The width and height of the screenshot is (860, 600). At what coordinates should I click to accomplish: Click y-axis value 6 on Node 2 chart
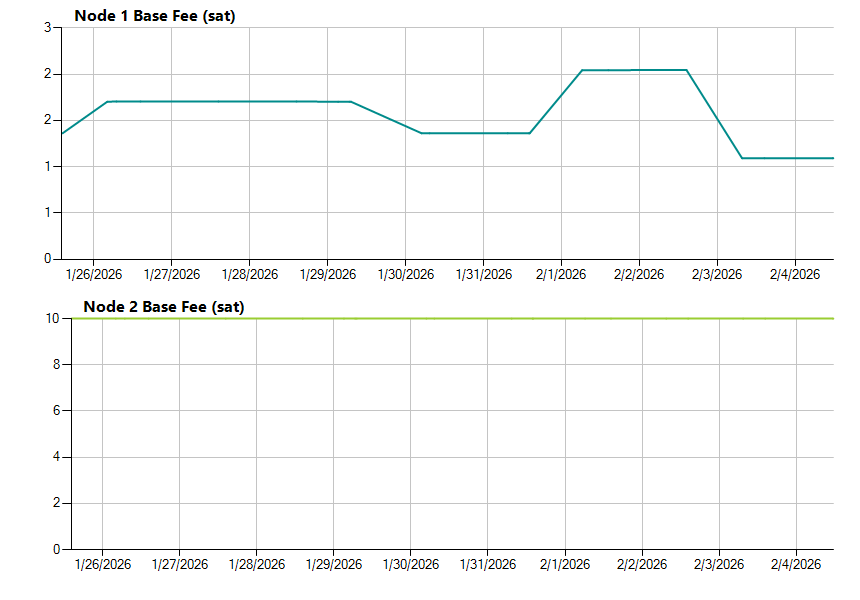point(55,411)
